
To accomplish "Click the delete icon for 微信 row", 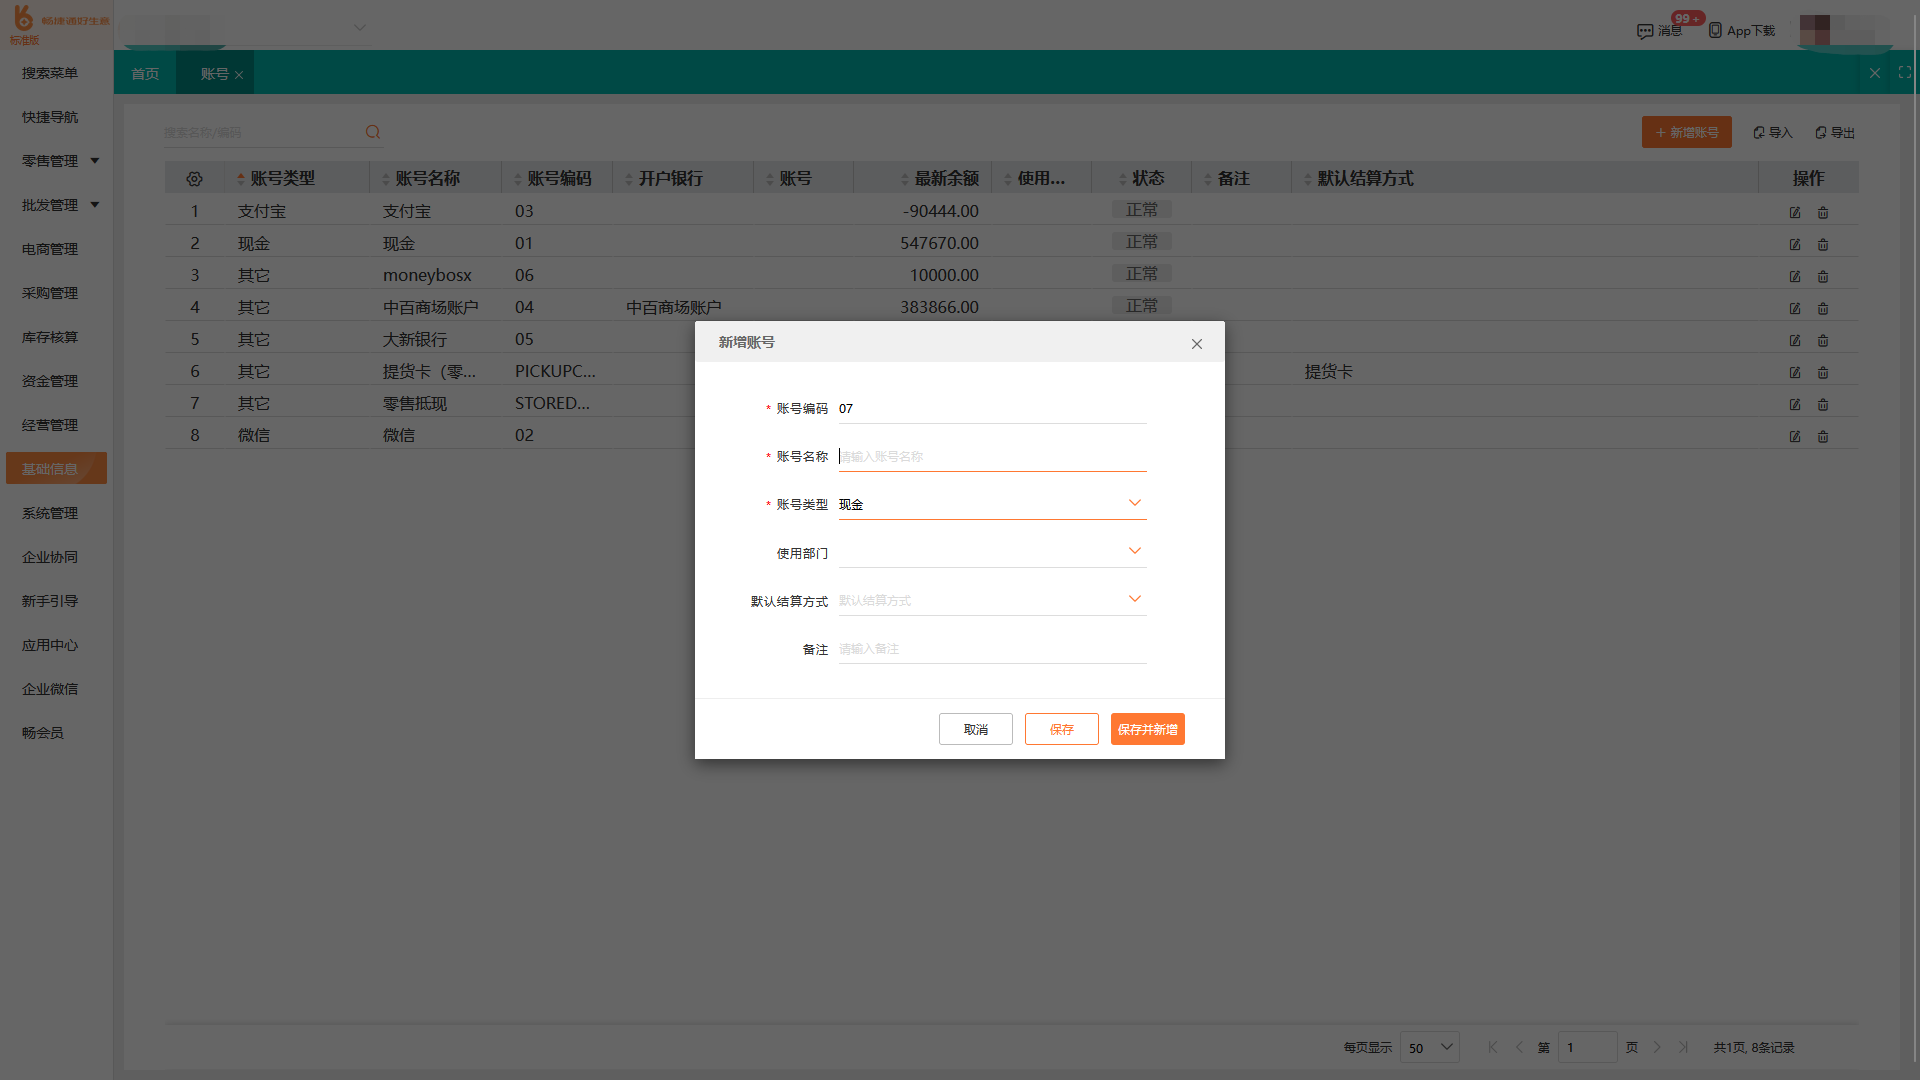I will click(1824, 436).
